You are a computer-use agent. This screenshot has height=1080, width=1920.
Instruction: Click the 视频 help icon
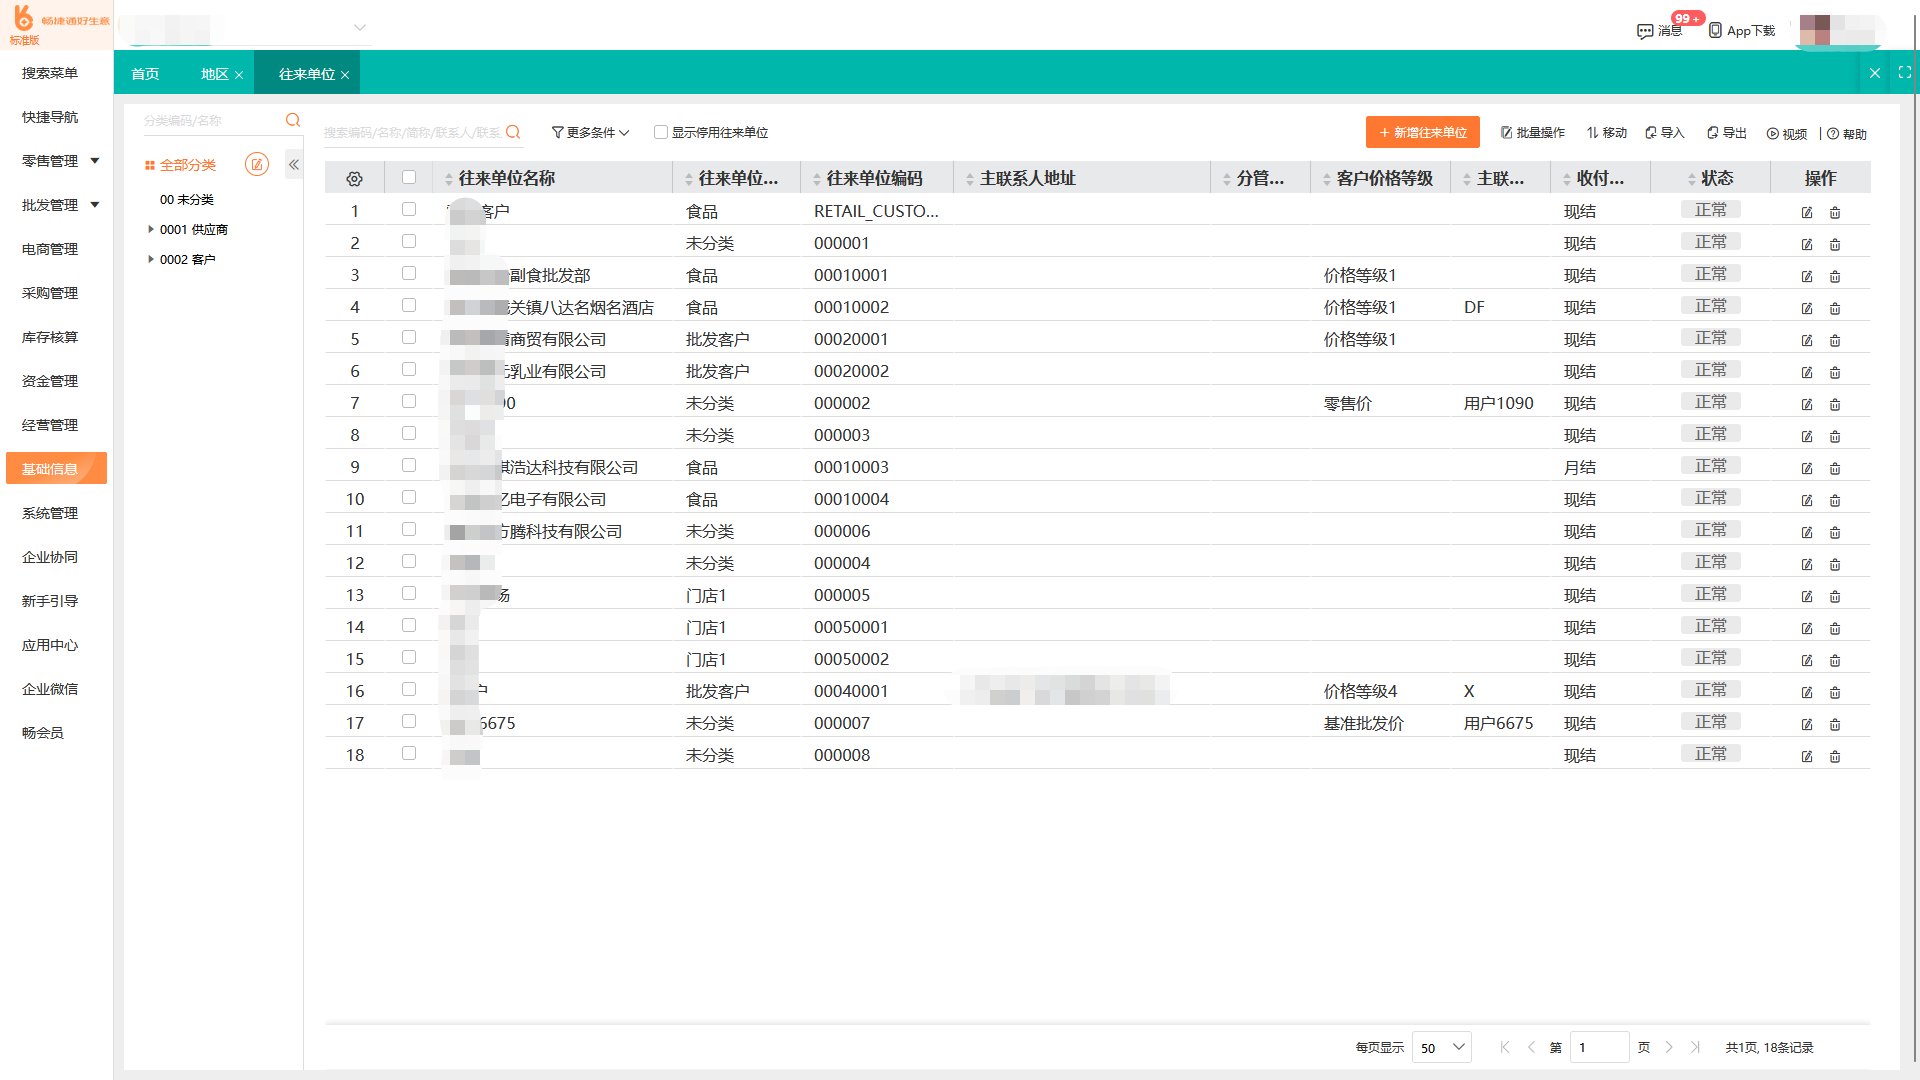click(x=1787, y=132)
